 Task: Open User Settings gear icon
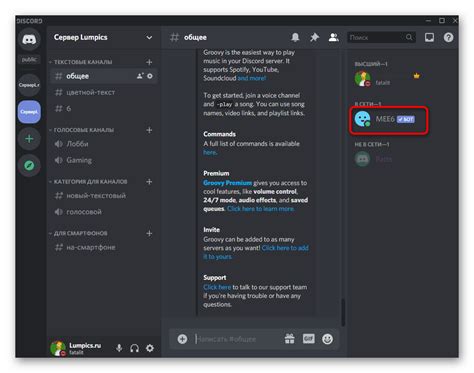click(x=150, y=348)
